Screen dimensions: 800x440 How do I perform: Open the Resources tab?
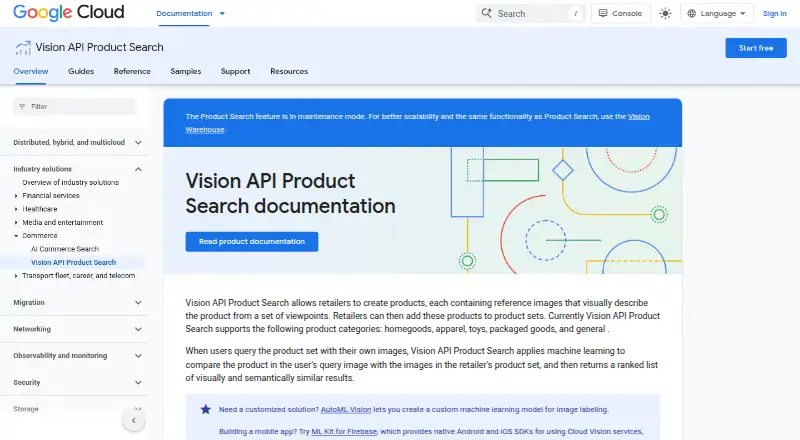(x=289, y=71)
